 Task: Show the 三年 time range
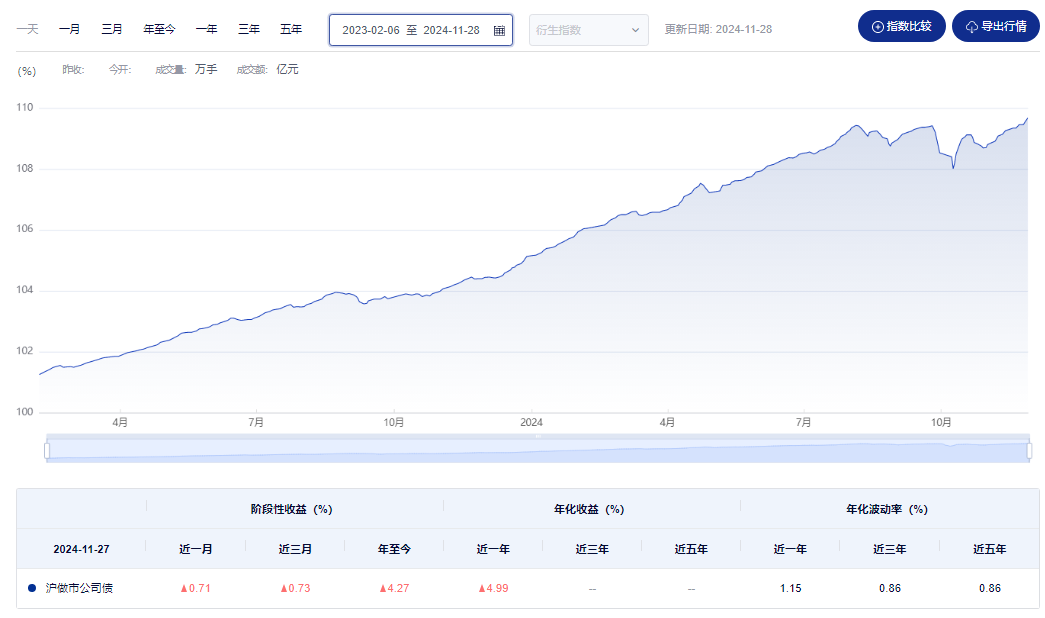tap(249, 29)
